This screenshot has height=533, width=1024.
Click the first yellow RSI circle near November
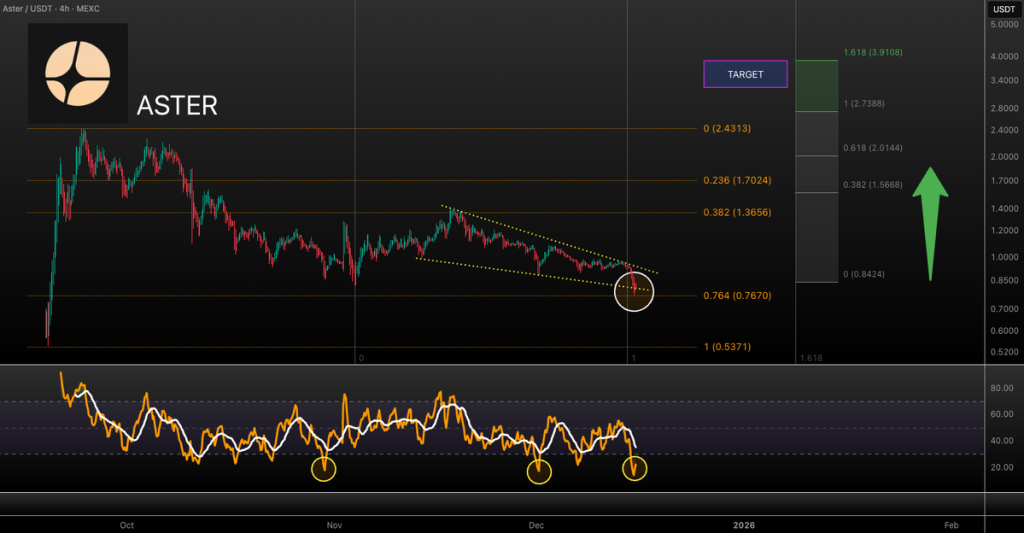324,467
